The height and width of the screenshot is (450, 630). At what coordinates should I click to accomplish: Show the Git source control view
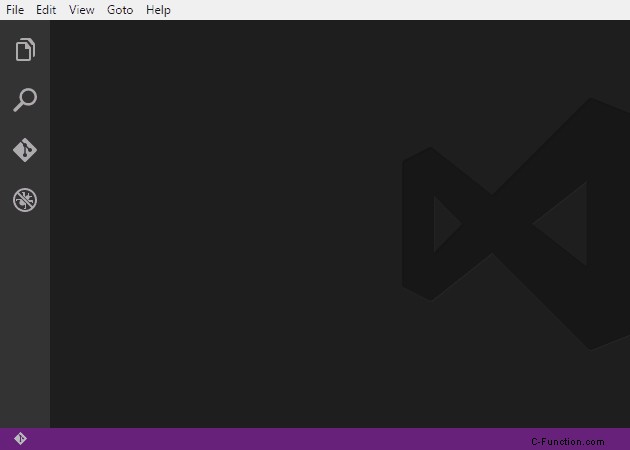(25, 150)
